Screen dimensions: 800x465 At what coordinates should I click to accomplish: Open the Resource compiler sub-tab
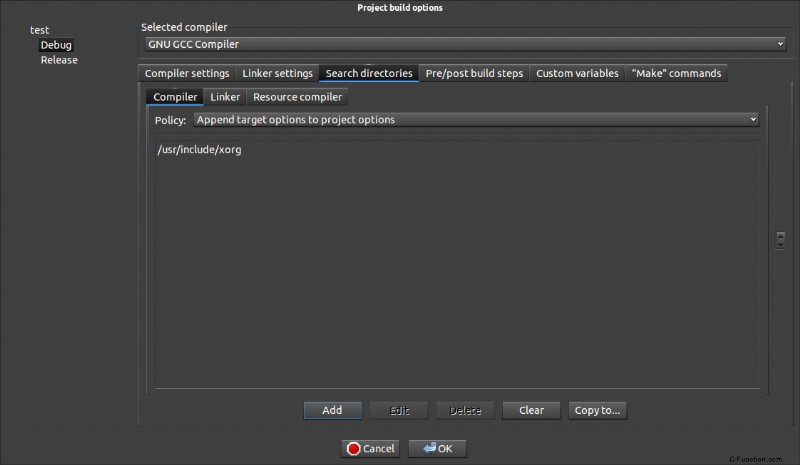(x=298, y=97)
